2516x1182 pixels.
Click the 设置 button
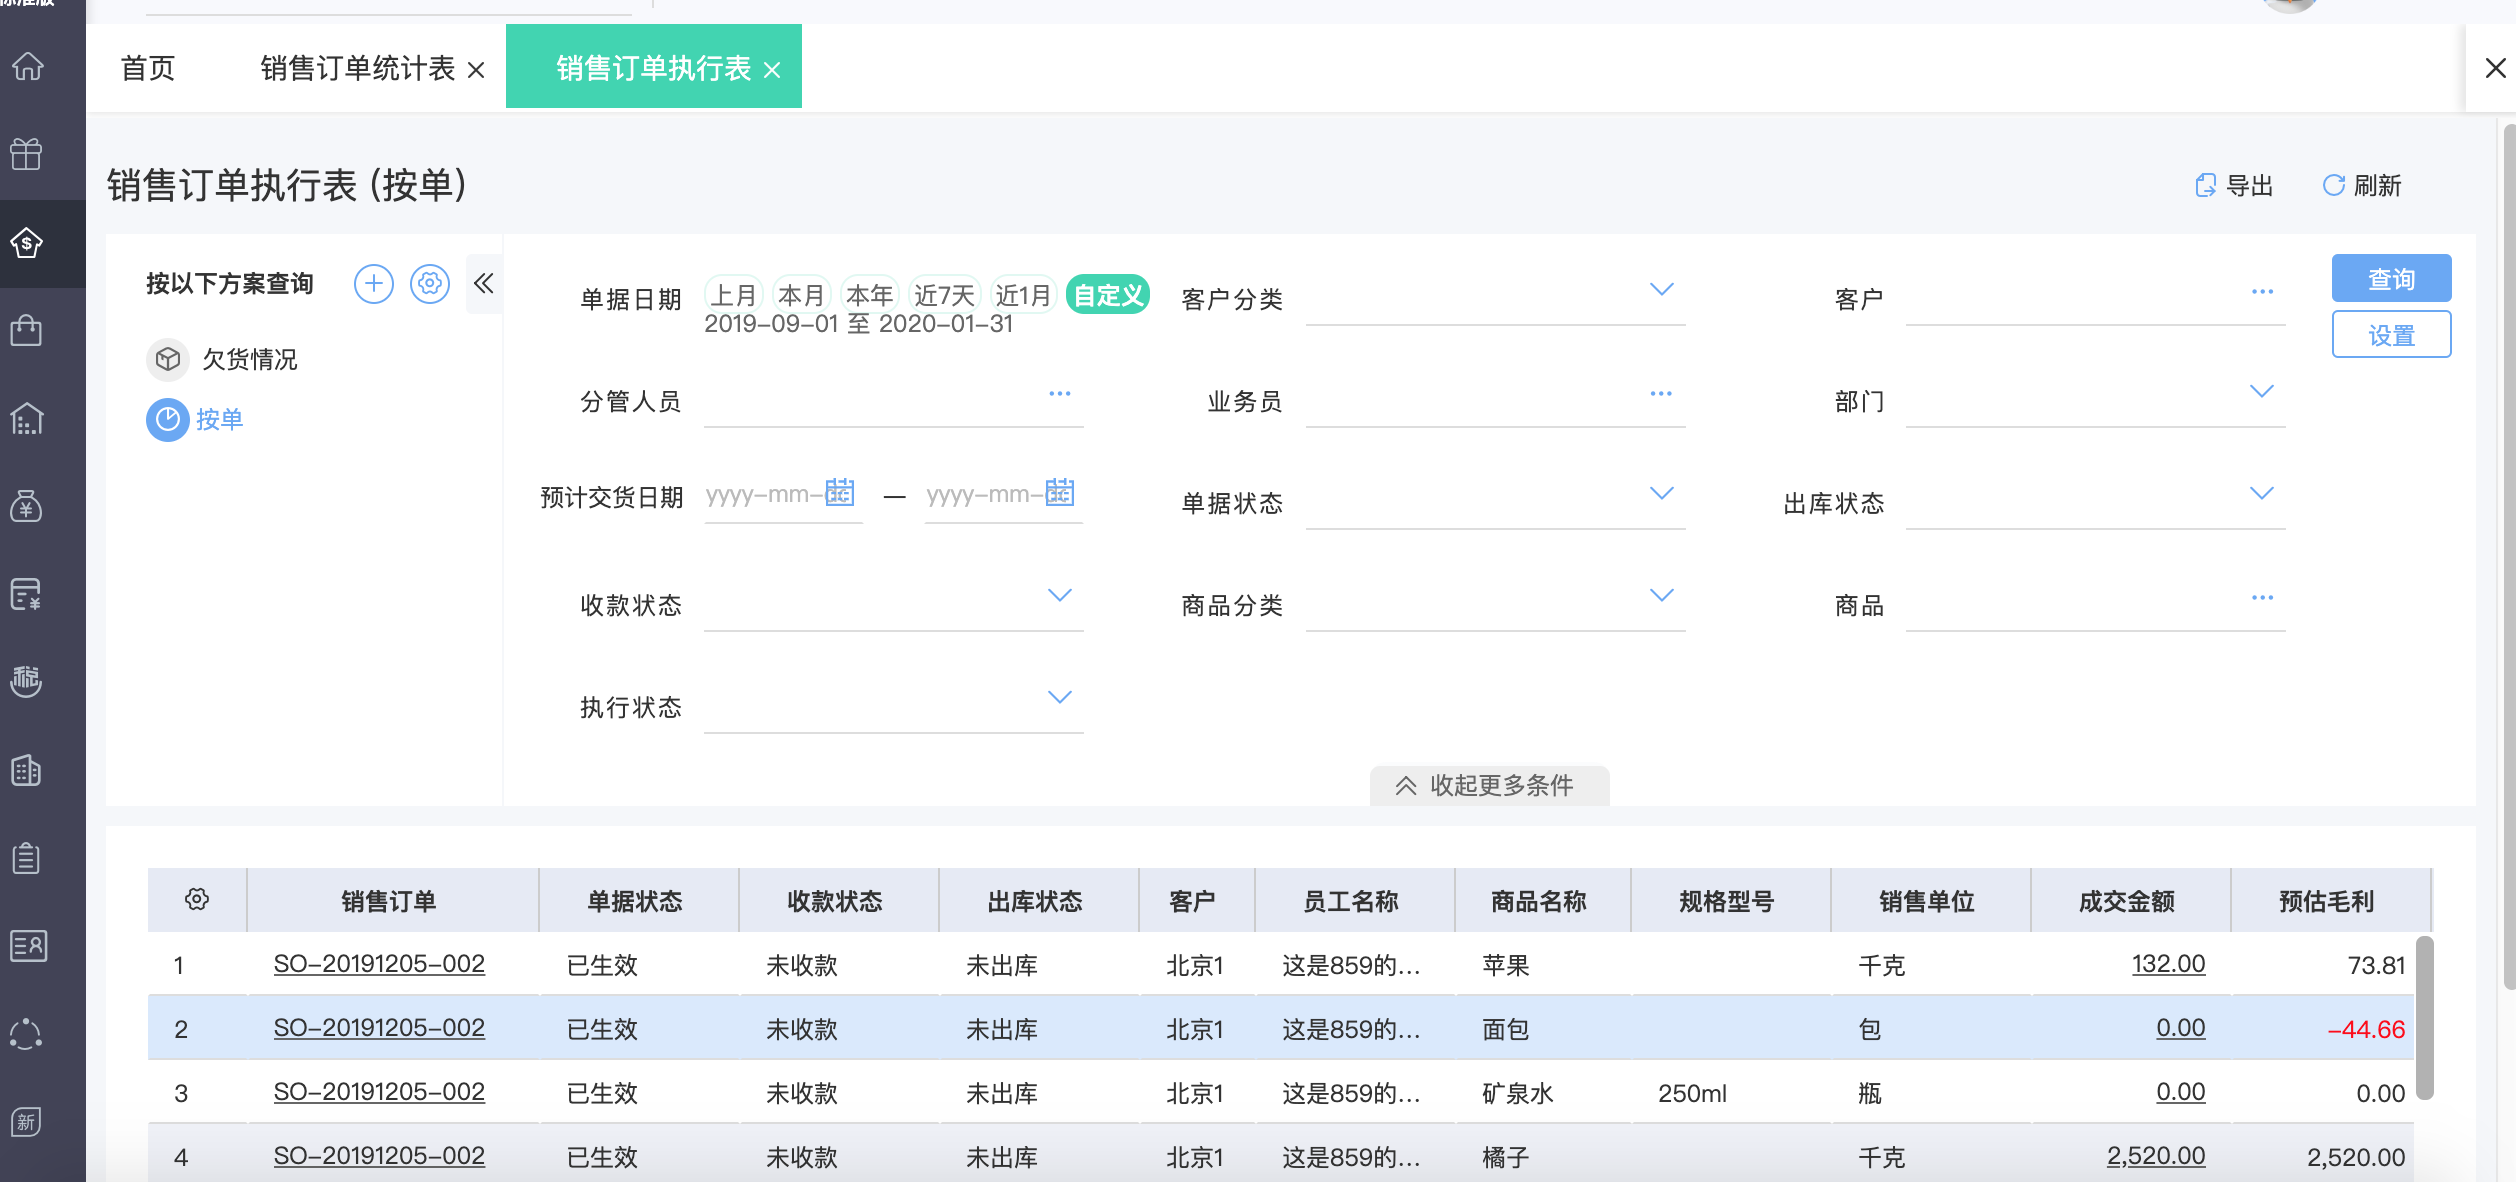point(2392,334)
